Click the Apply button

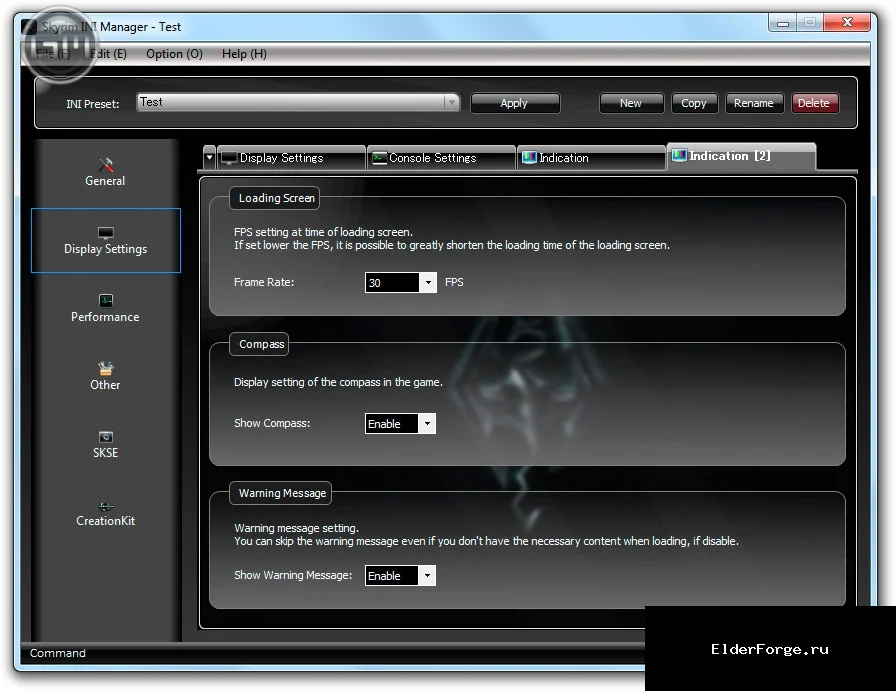point(514,103)
